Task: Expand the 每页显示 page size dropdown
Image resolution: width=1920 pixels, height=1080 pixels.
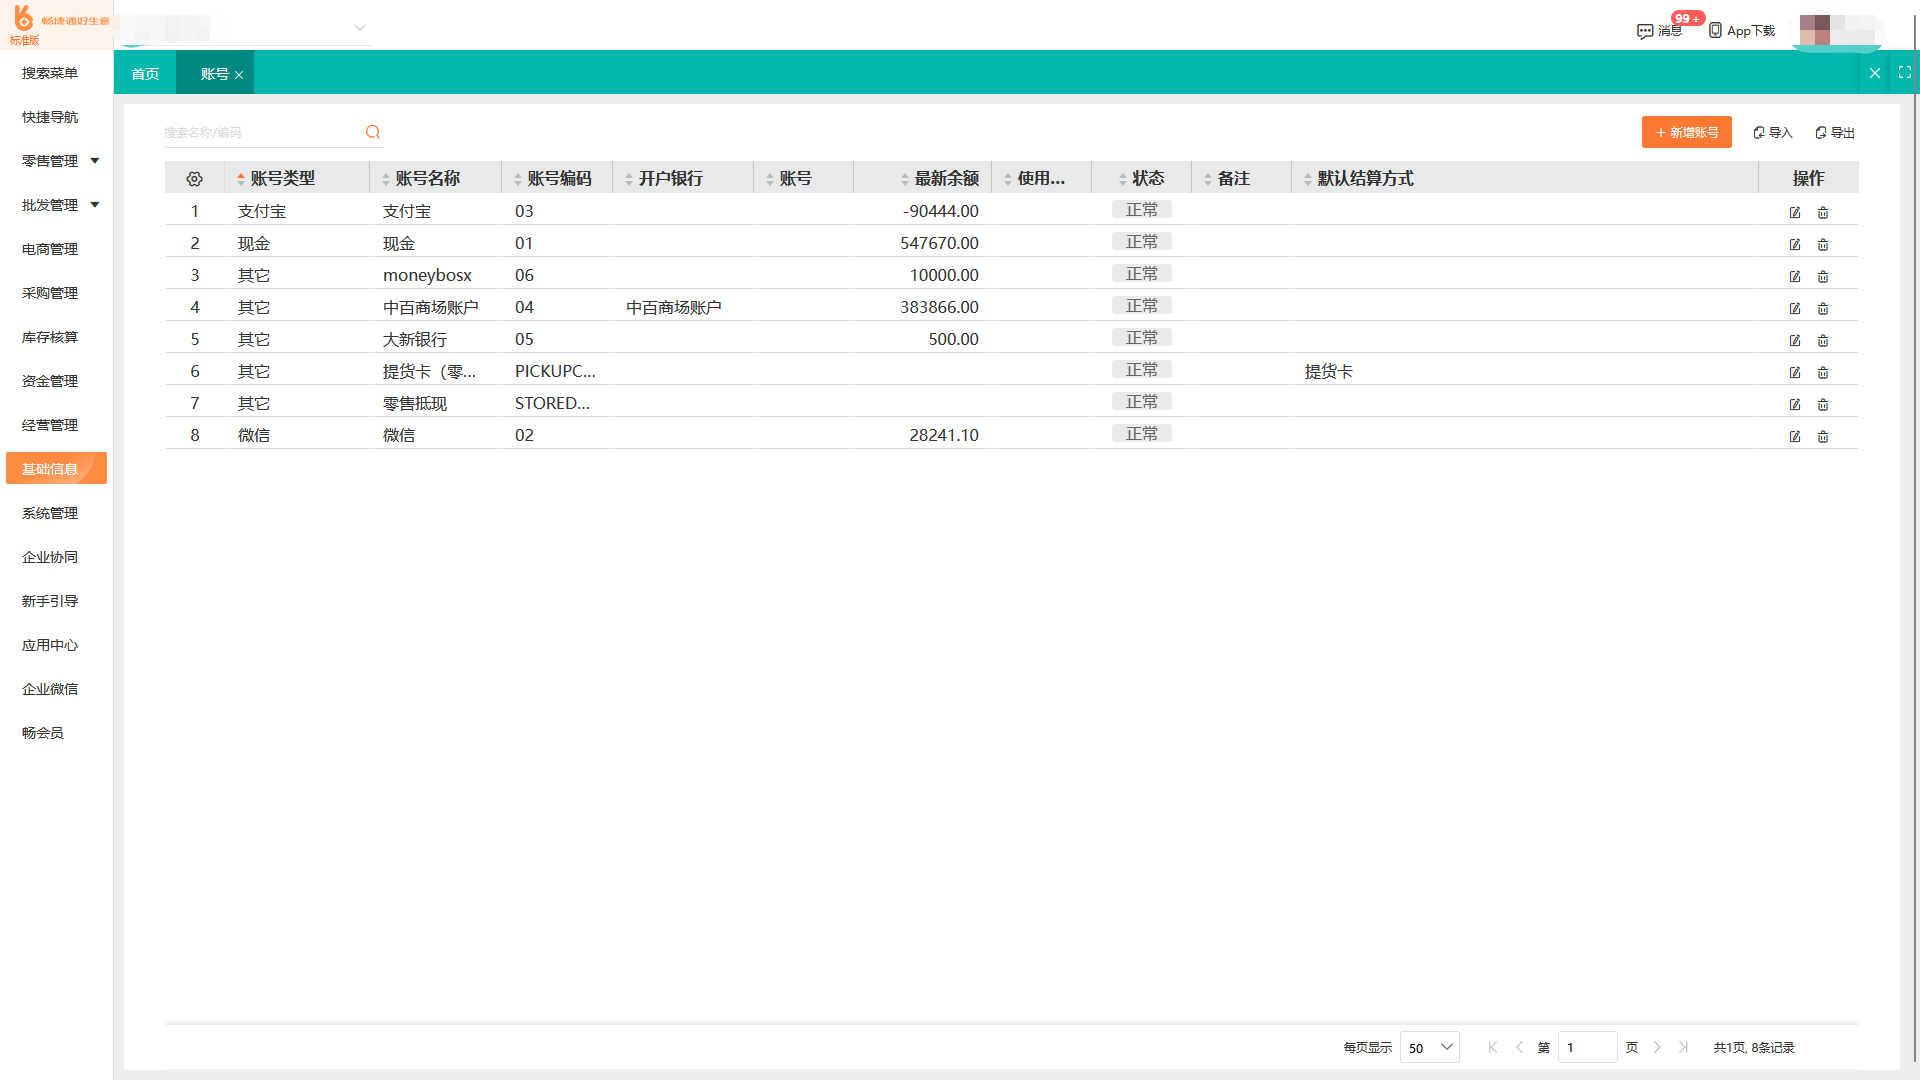Action: coord(1429,1047)
